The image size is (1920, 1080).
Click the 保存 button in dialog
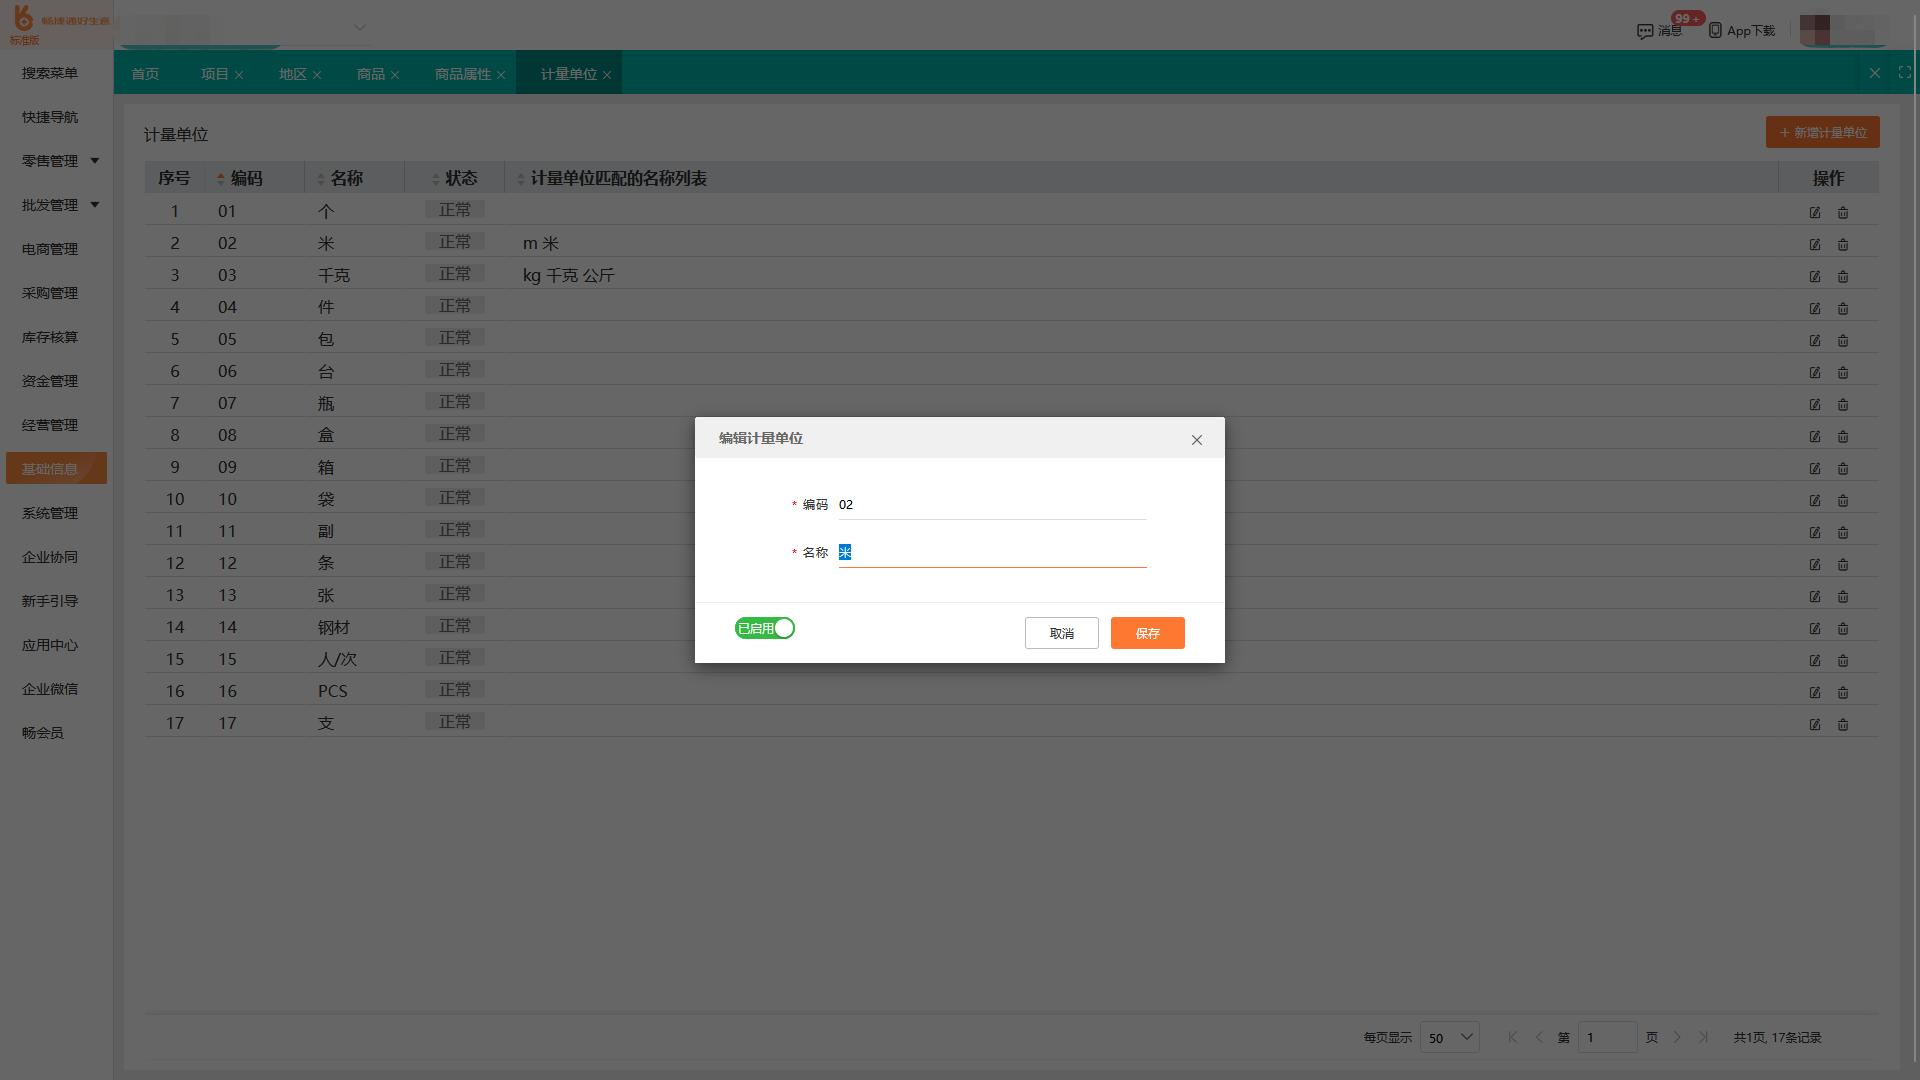pos(1147,634)
